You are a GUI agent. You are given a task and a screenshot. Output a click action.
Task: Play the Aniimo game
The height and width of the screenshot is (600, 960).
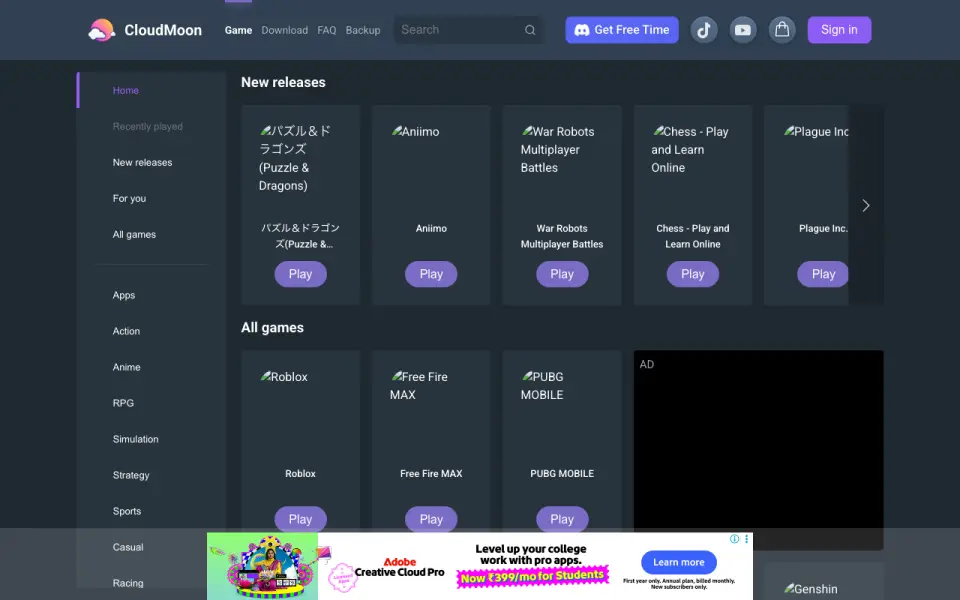pos(431,274)
